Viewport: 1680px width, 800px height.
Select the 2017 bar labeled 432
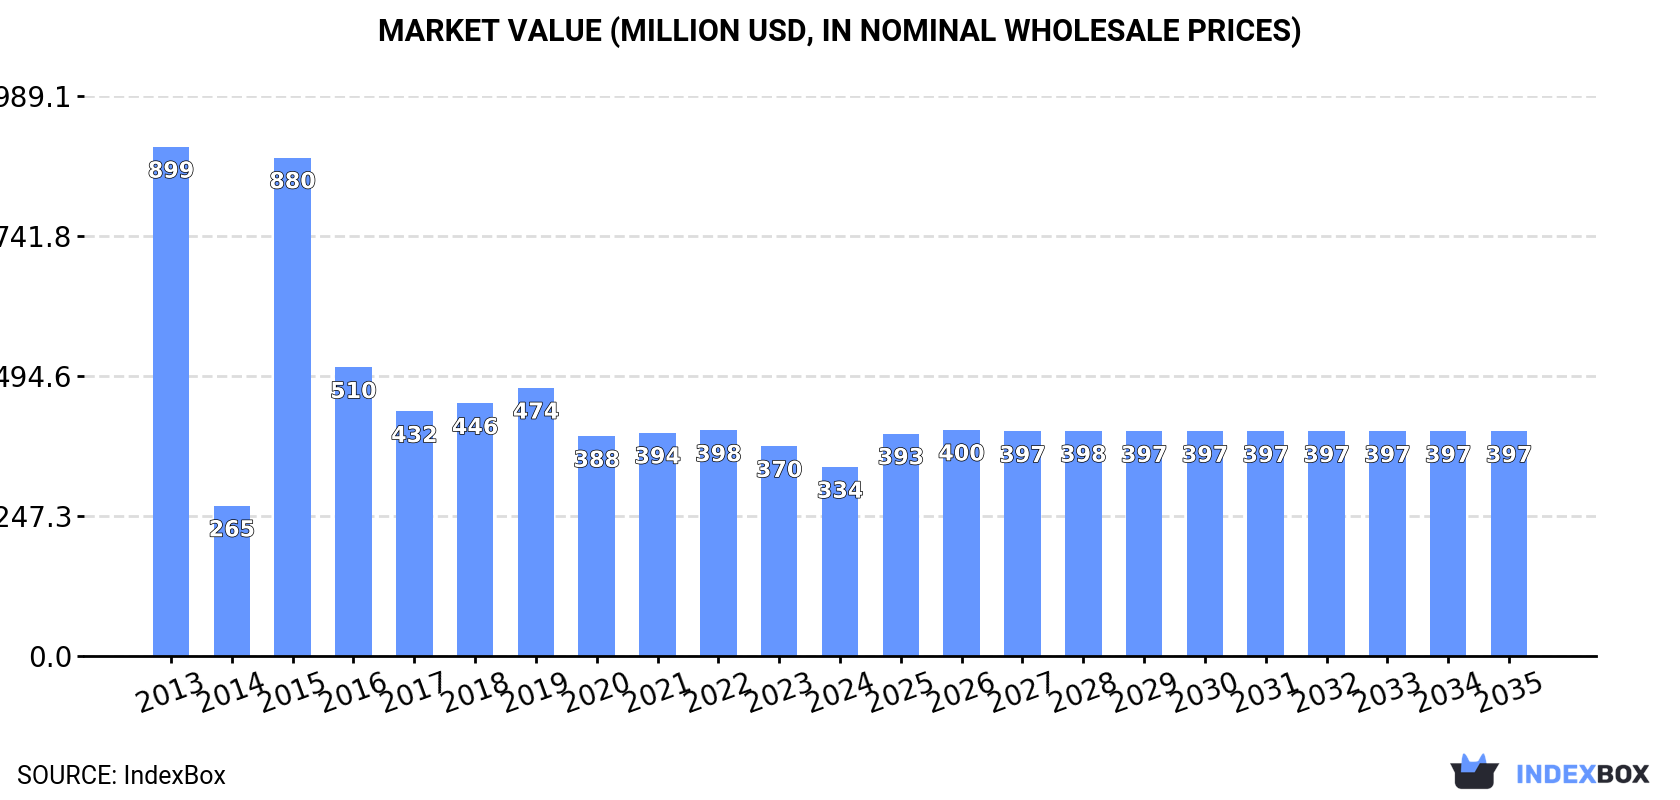[414, 534]
